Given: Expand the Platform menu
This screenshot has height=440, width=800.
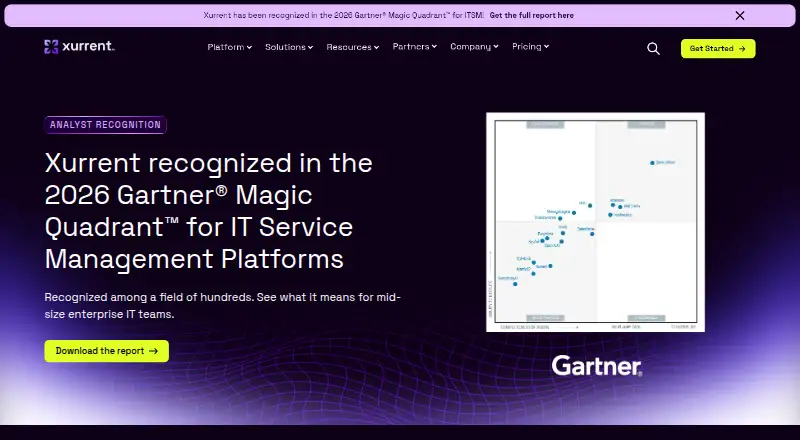Looking at the screenshot, I should 230,47.
